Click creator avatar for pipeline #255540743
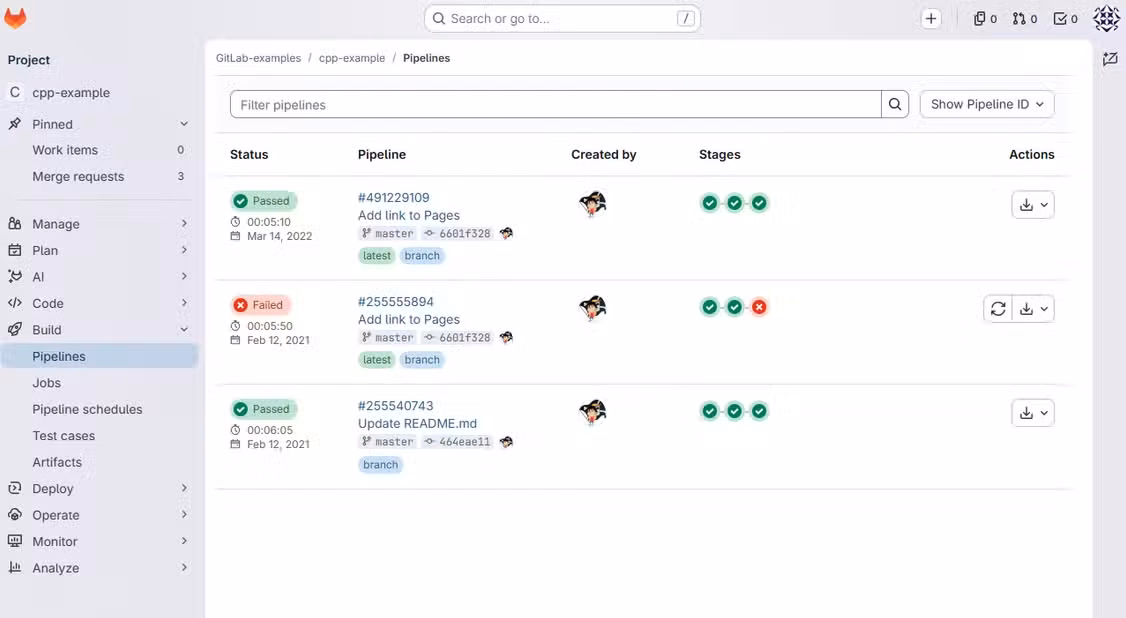1126x618 pixels. click(x=592, y=412)
